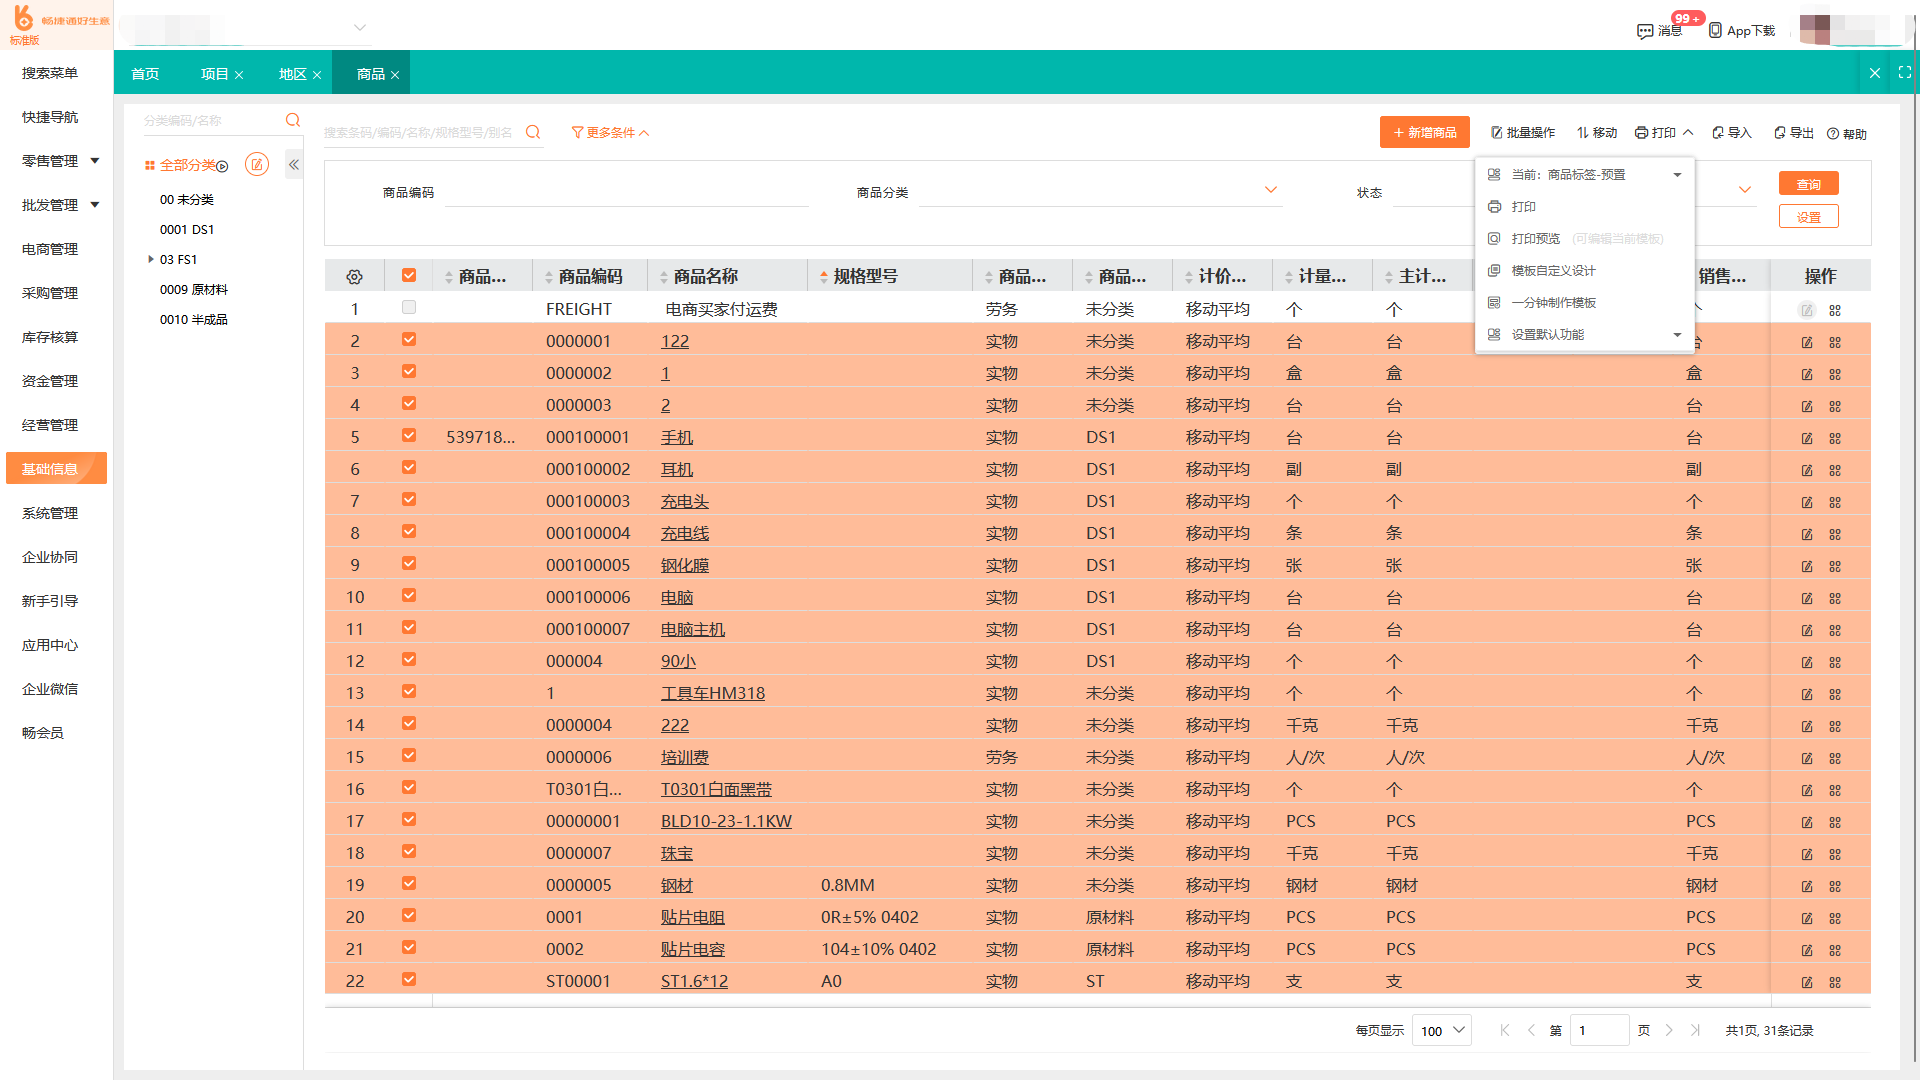Click 新增商品 button to add product

pyautogui.click(x=1423, y=131)
